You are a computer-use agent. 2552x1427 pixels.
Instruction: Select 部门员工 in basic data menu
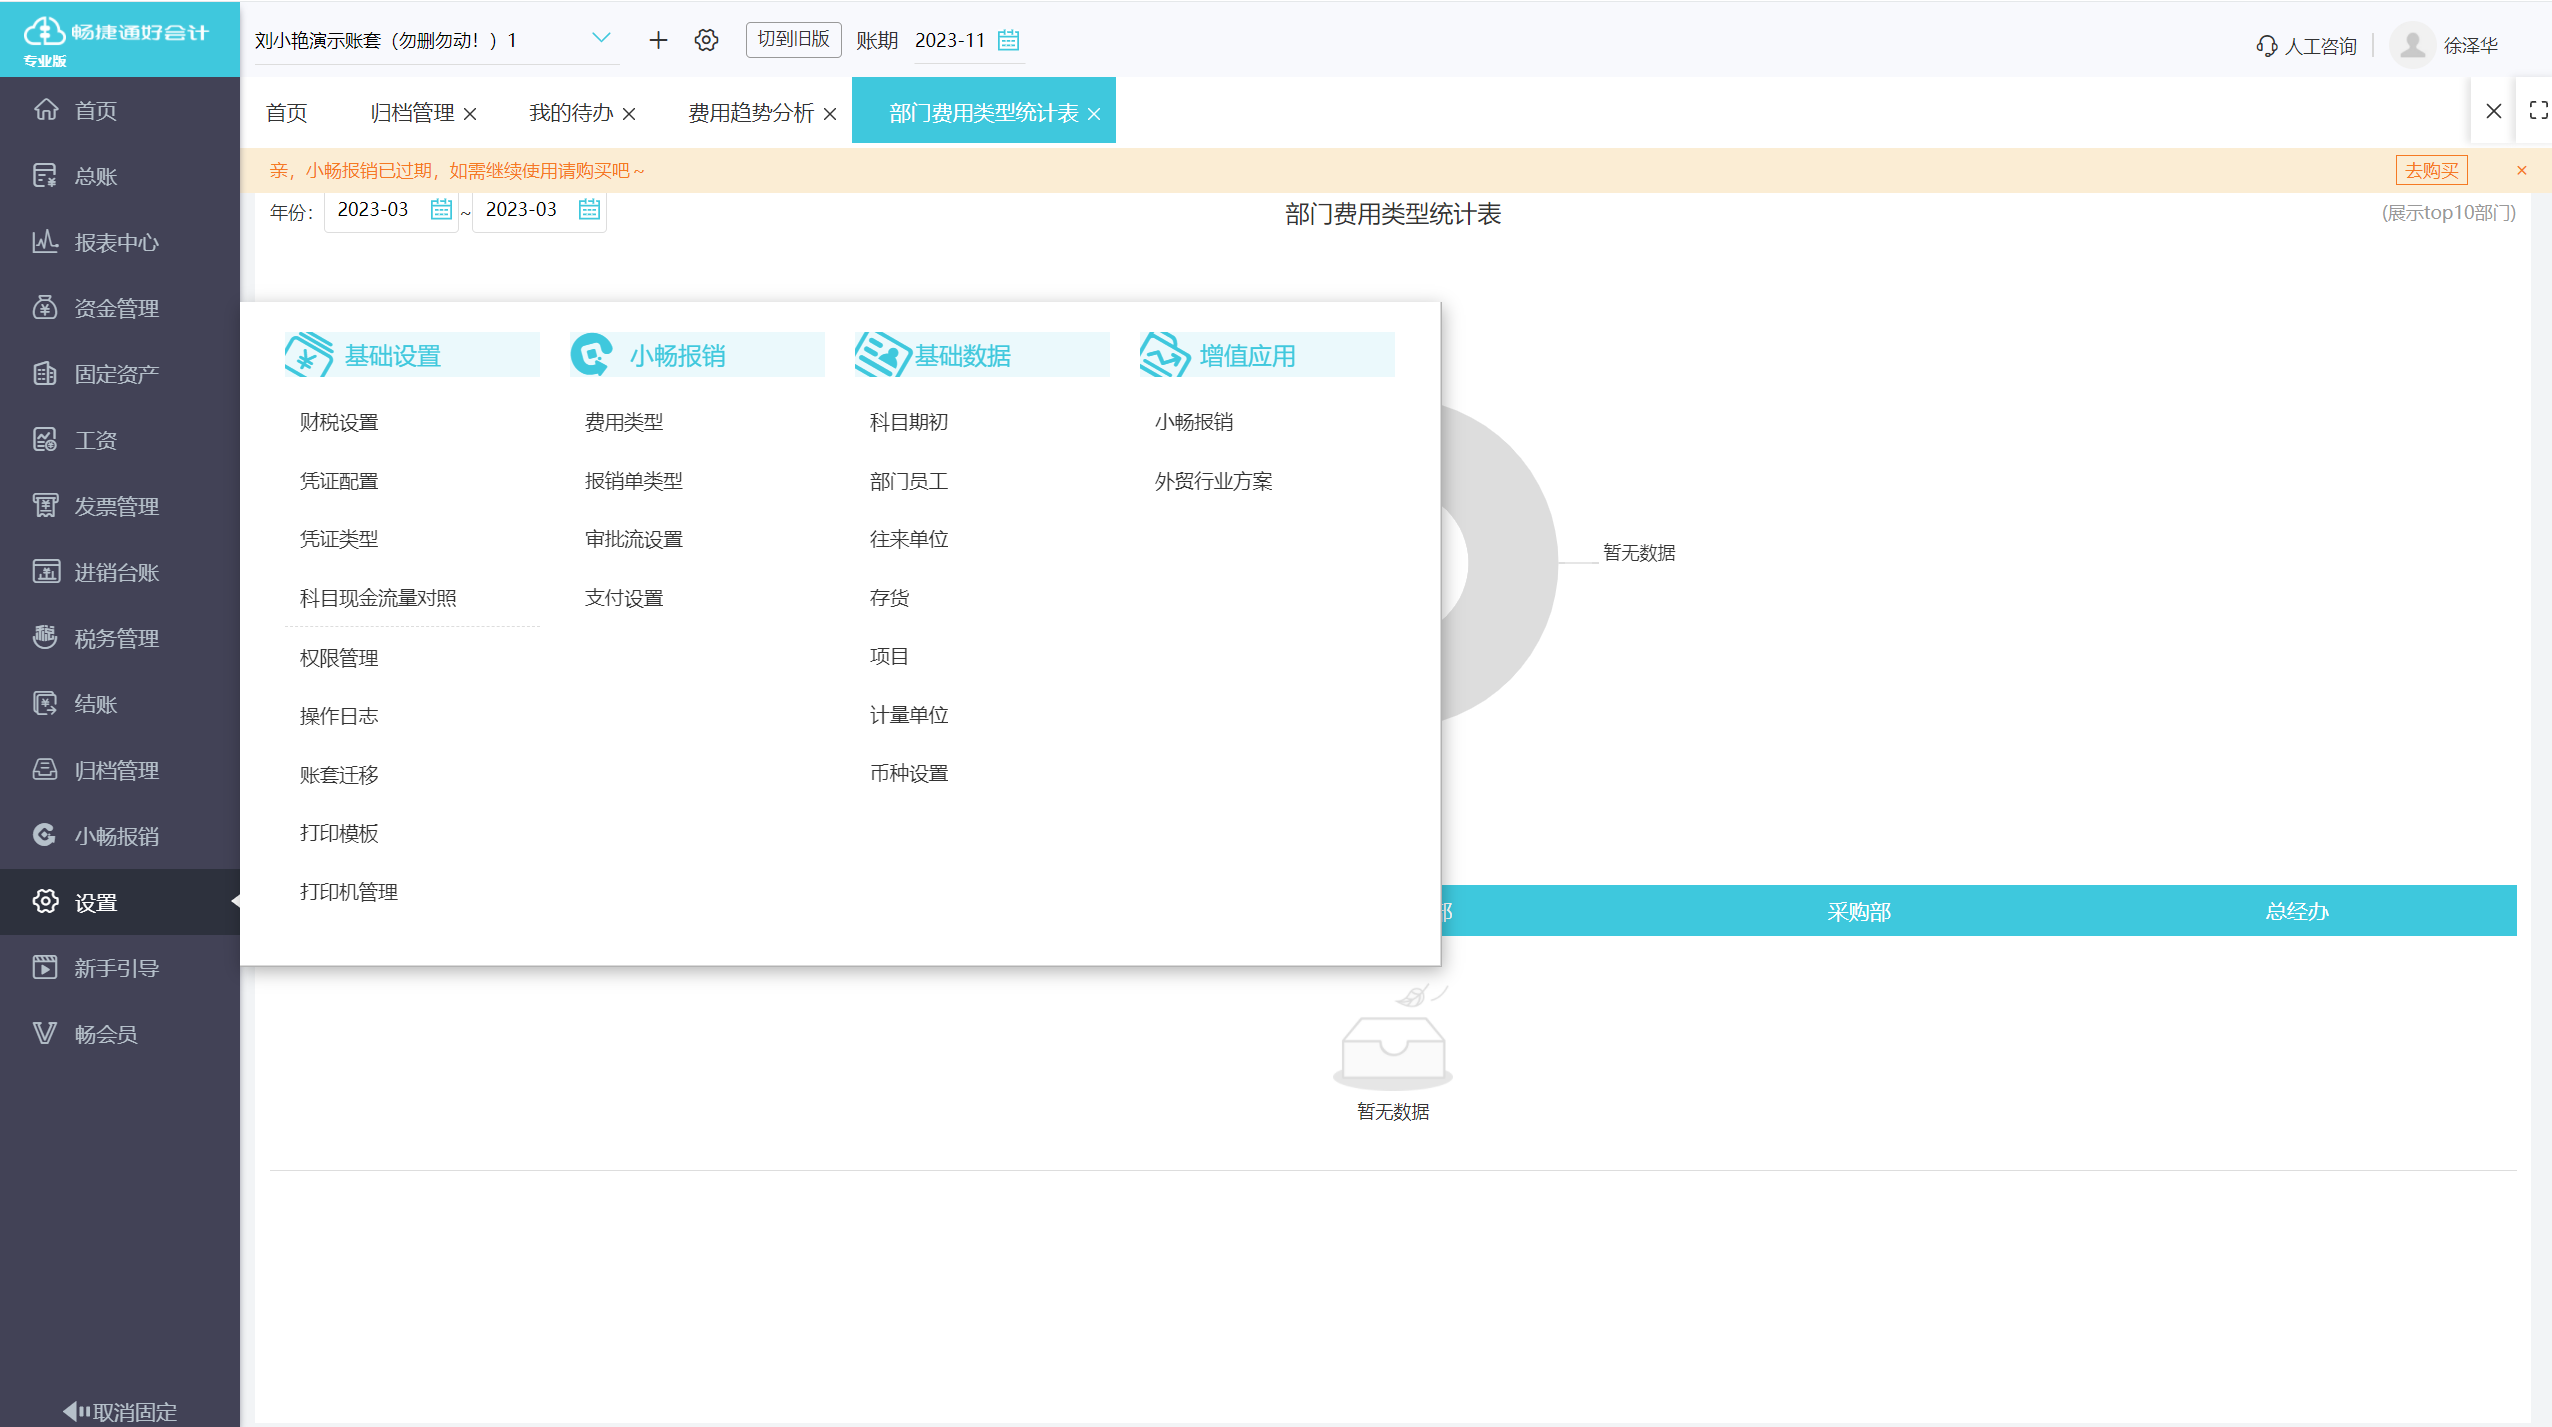910,480
